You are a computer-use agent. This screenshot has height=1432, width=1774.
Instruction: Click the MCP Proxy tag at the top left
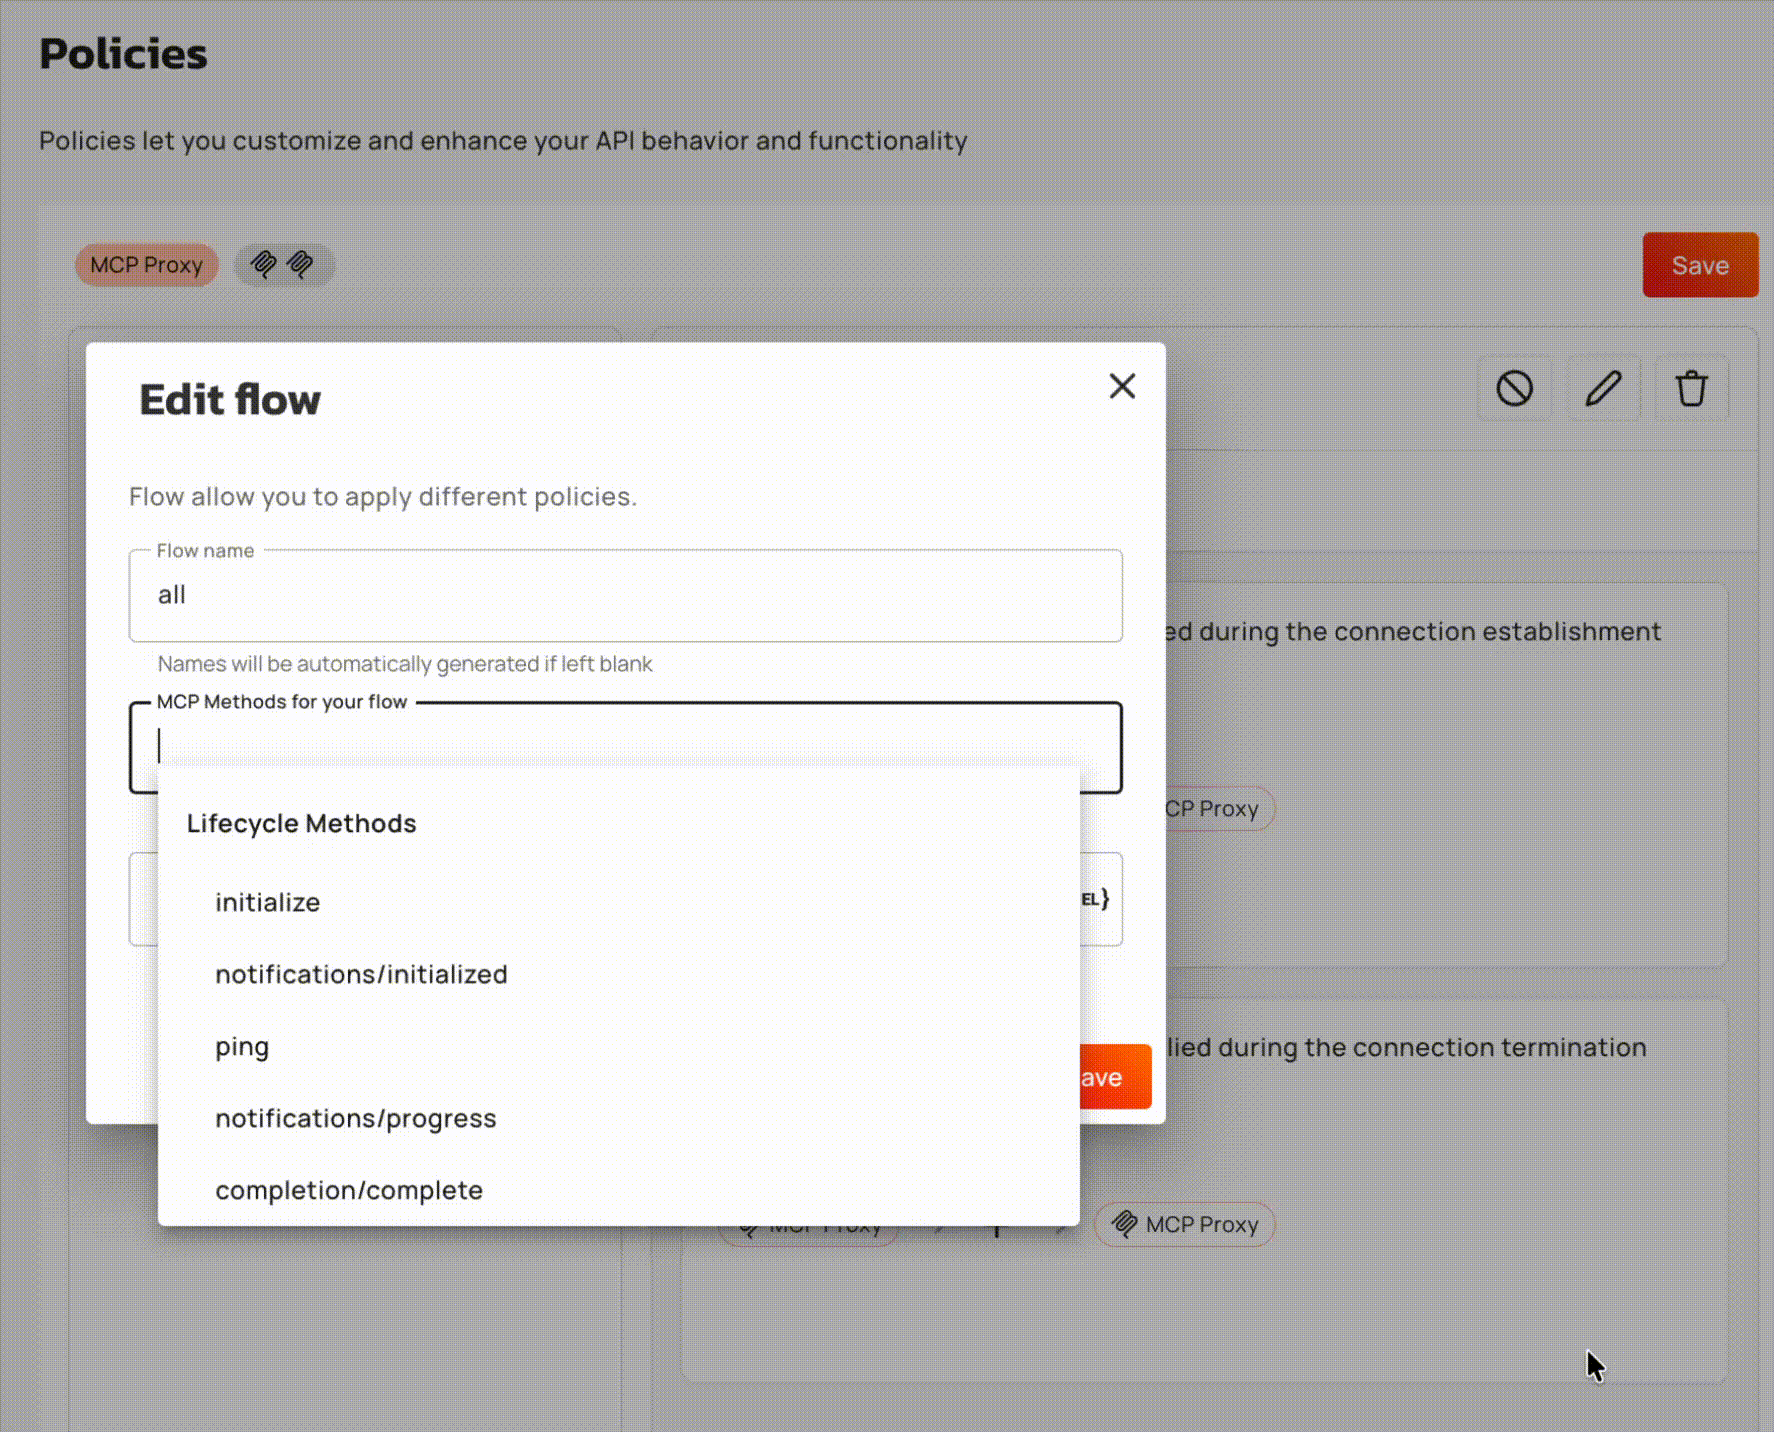pyautogui.click(x=146, y=265)
